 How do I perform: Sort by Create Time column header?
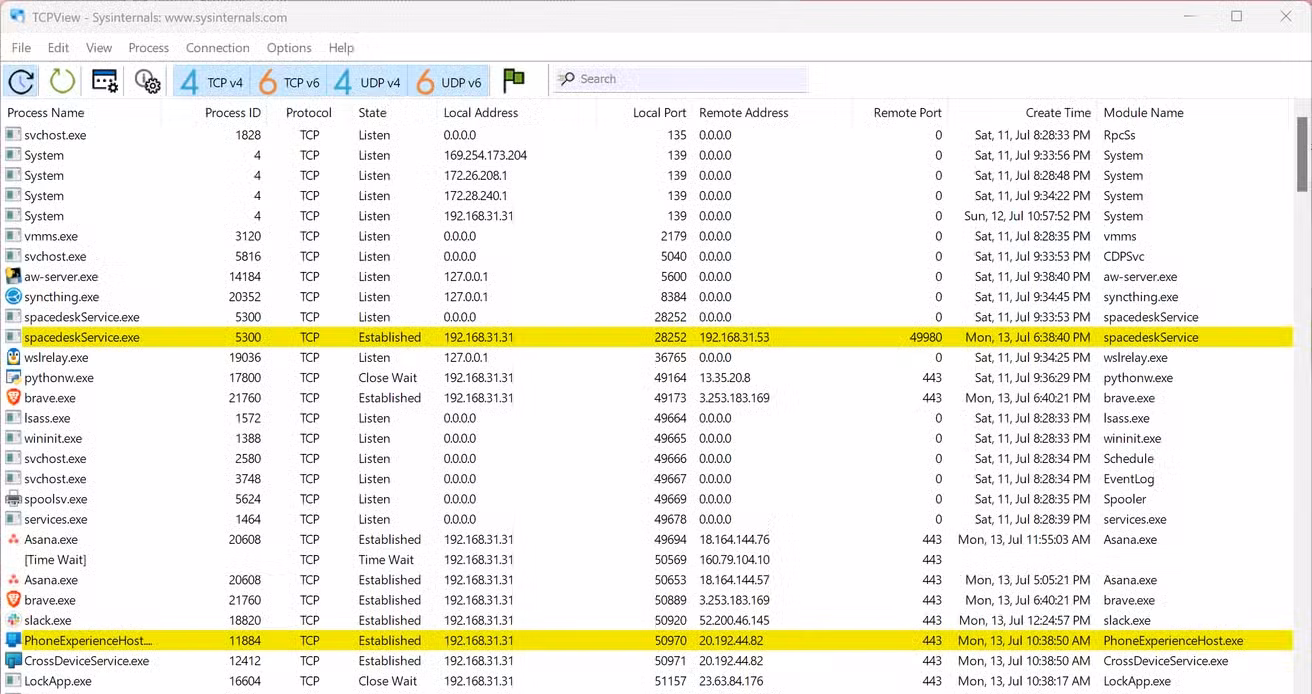(1058, 113)
